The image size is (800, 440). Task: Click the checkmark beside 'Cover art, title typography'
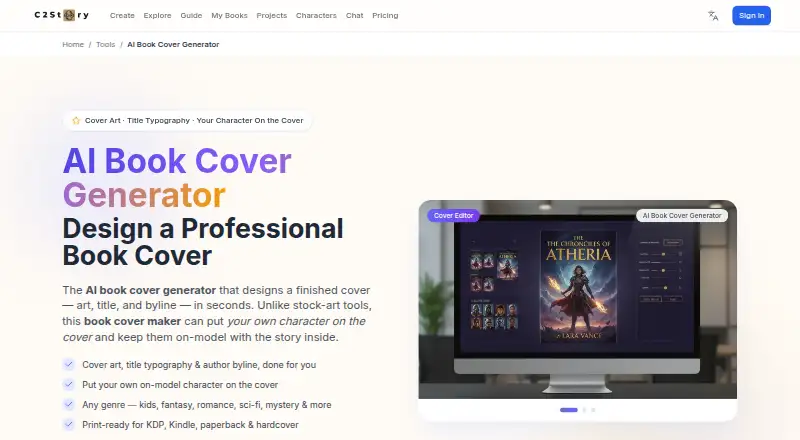(x=68, y=364)
